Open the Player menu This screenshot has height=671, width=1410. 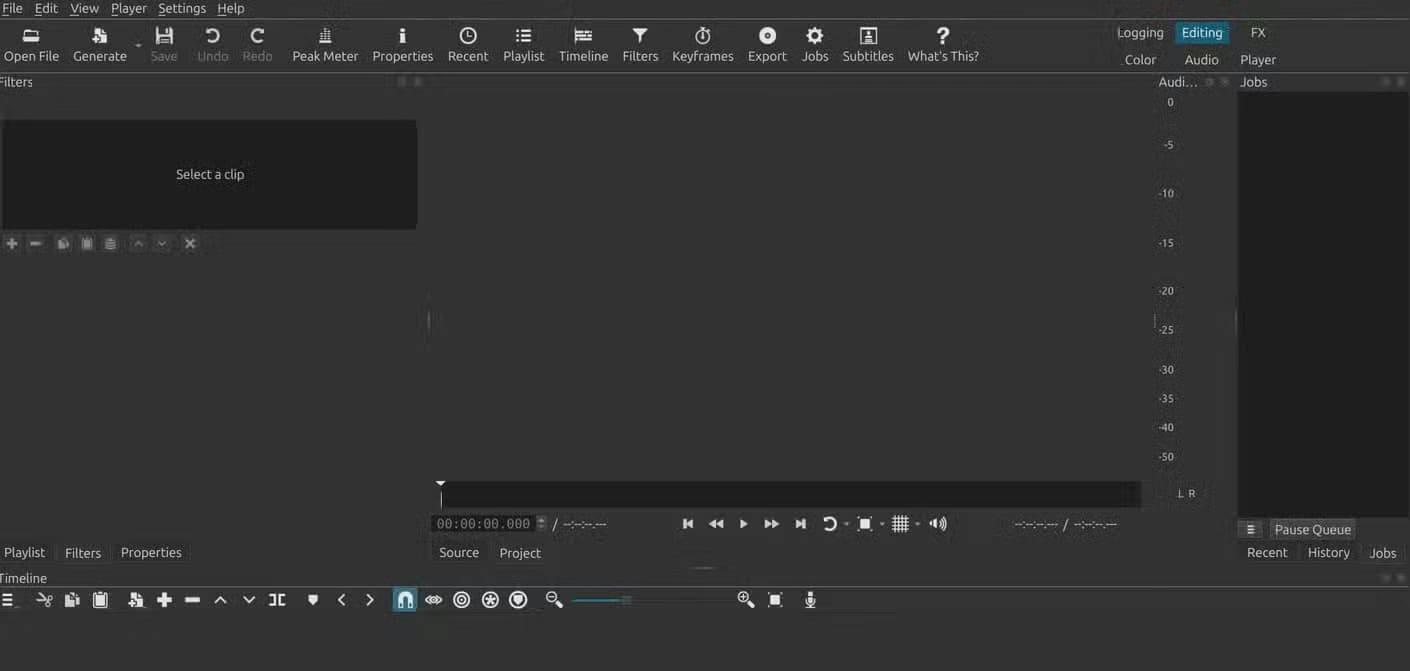click(x=129, y=8)
